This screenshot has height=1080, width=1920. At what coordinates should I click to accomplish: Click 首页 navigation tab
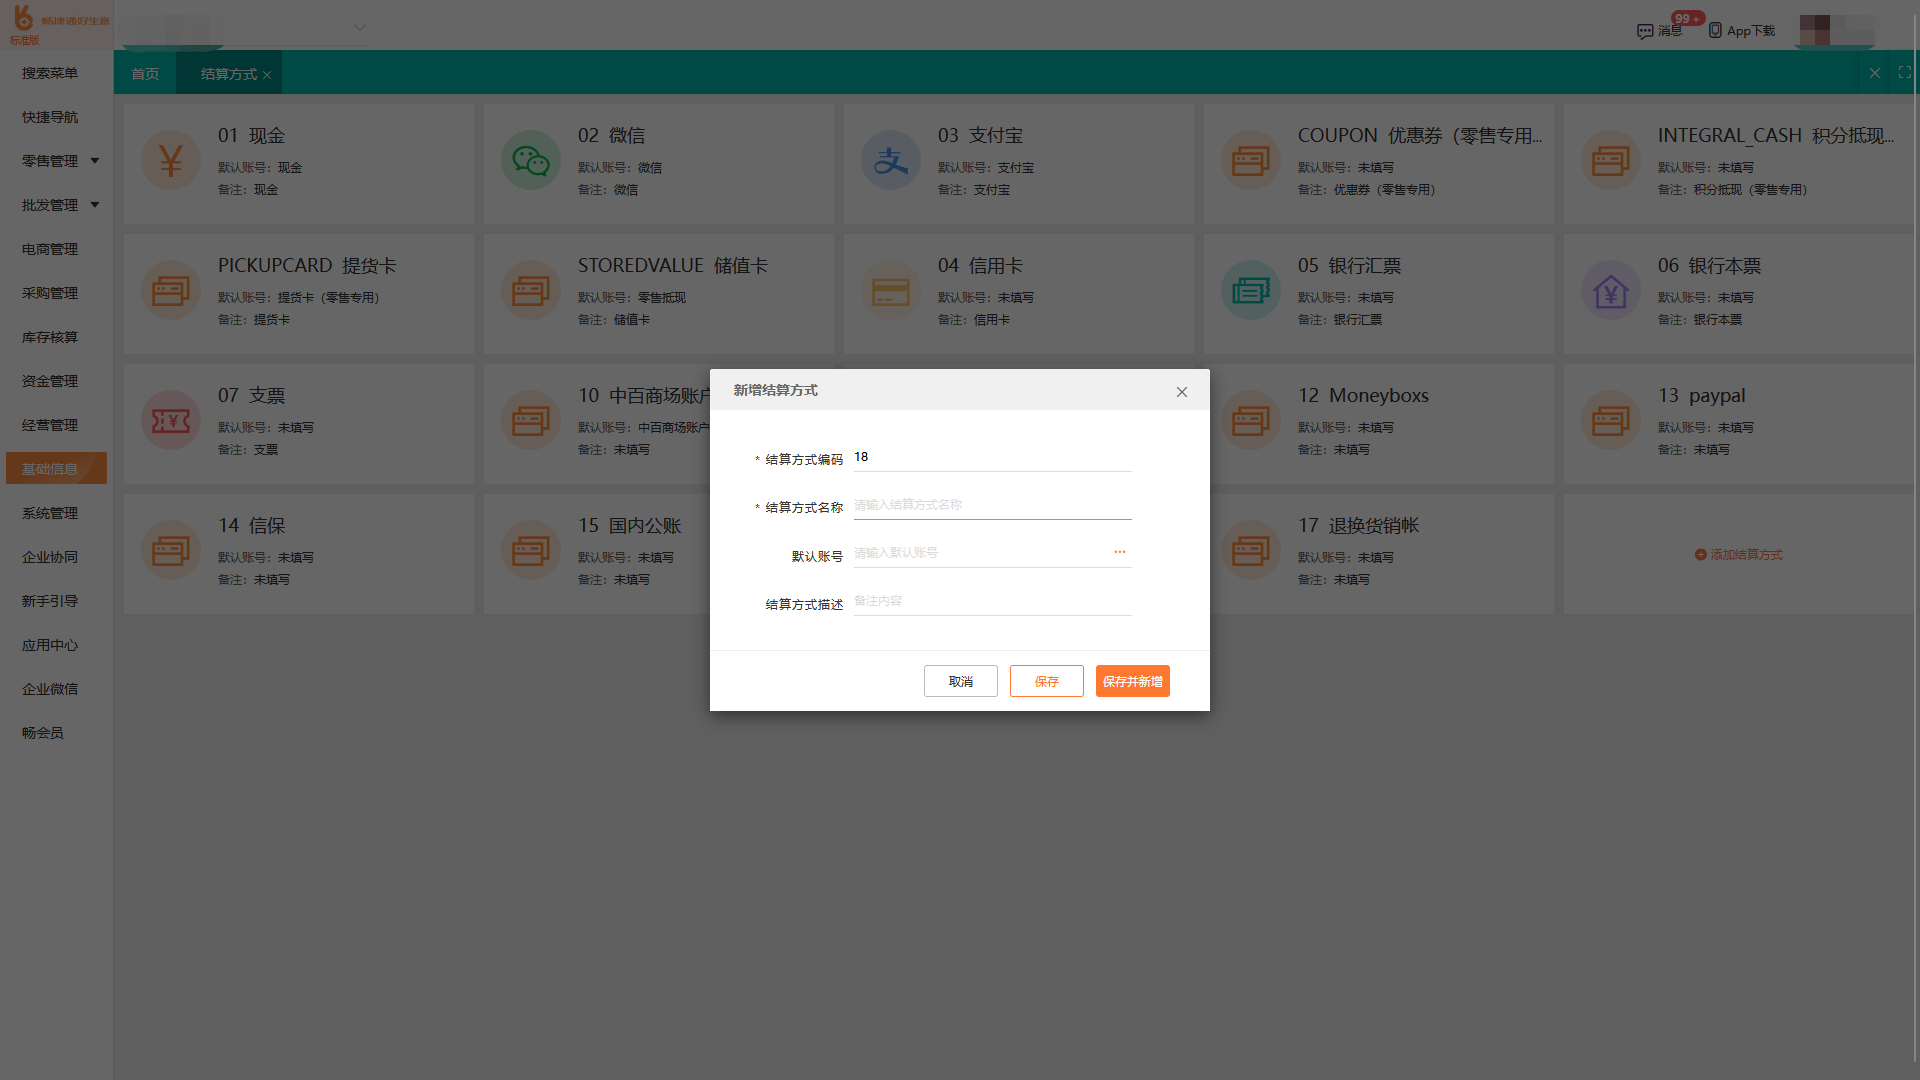(x=144, y=73)
